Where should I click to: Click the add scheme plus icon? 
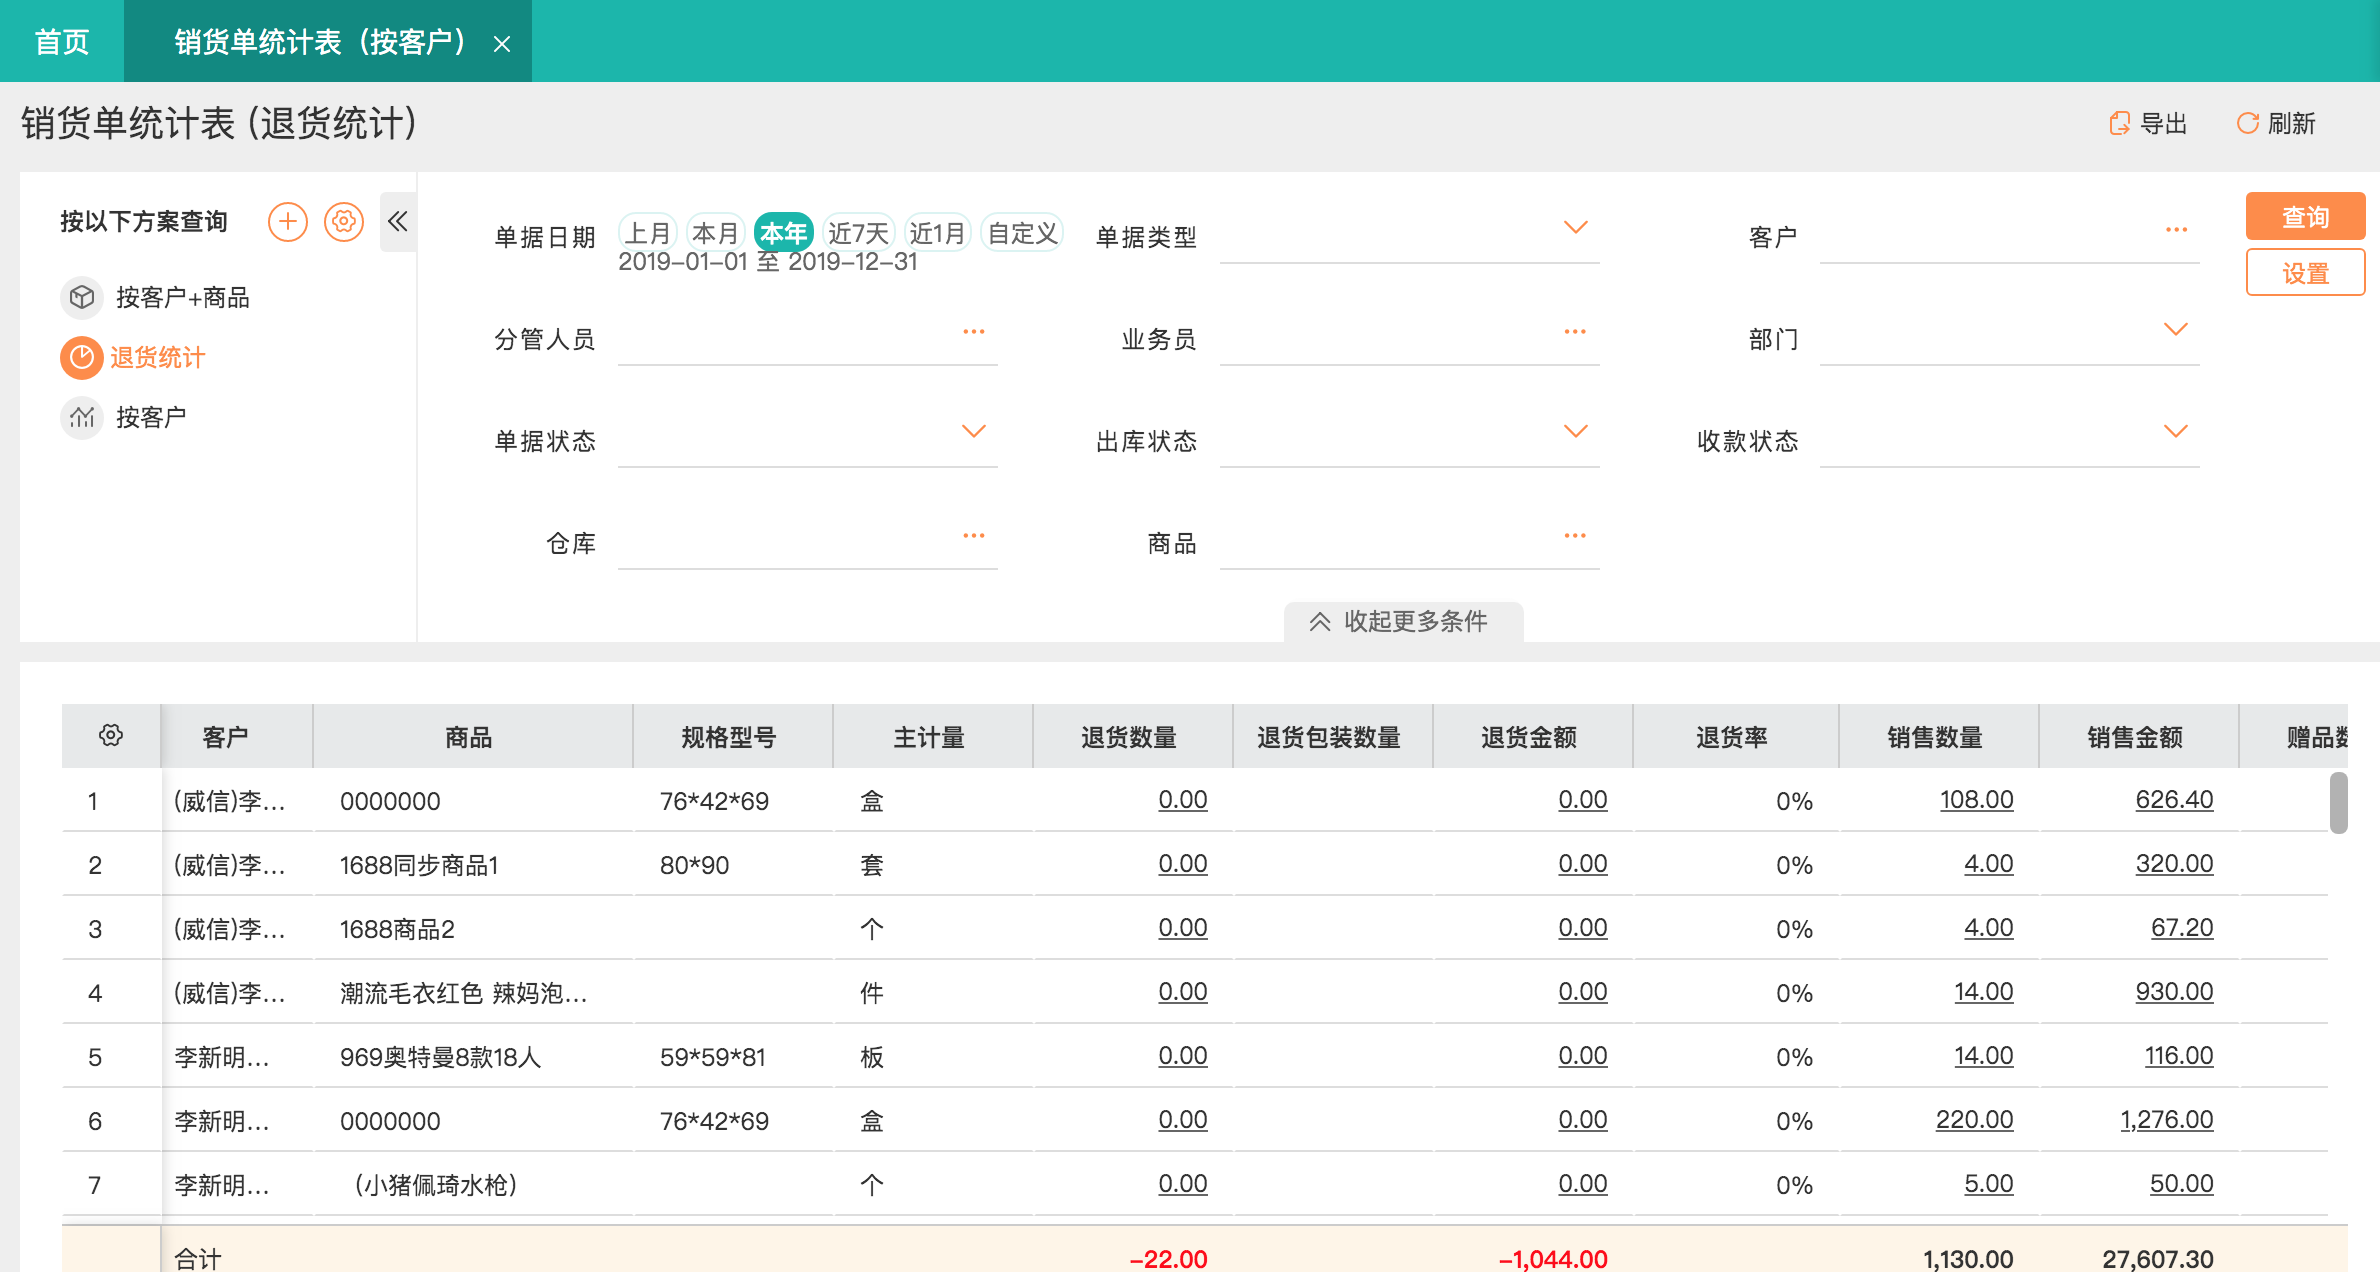pos(288,222)
